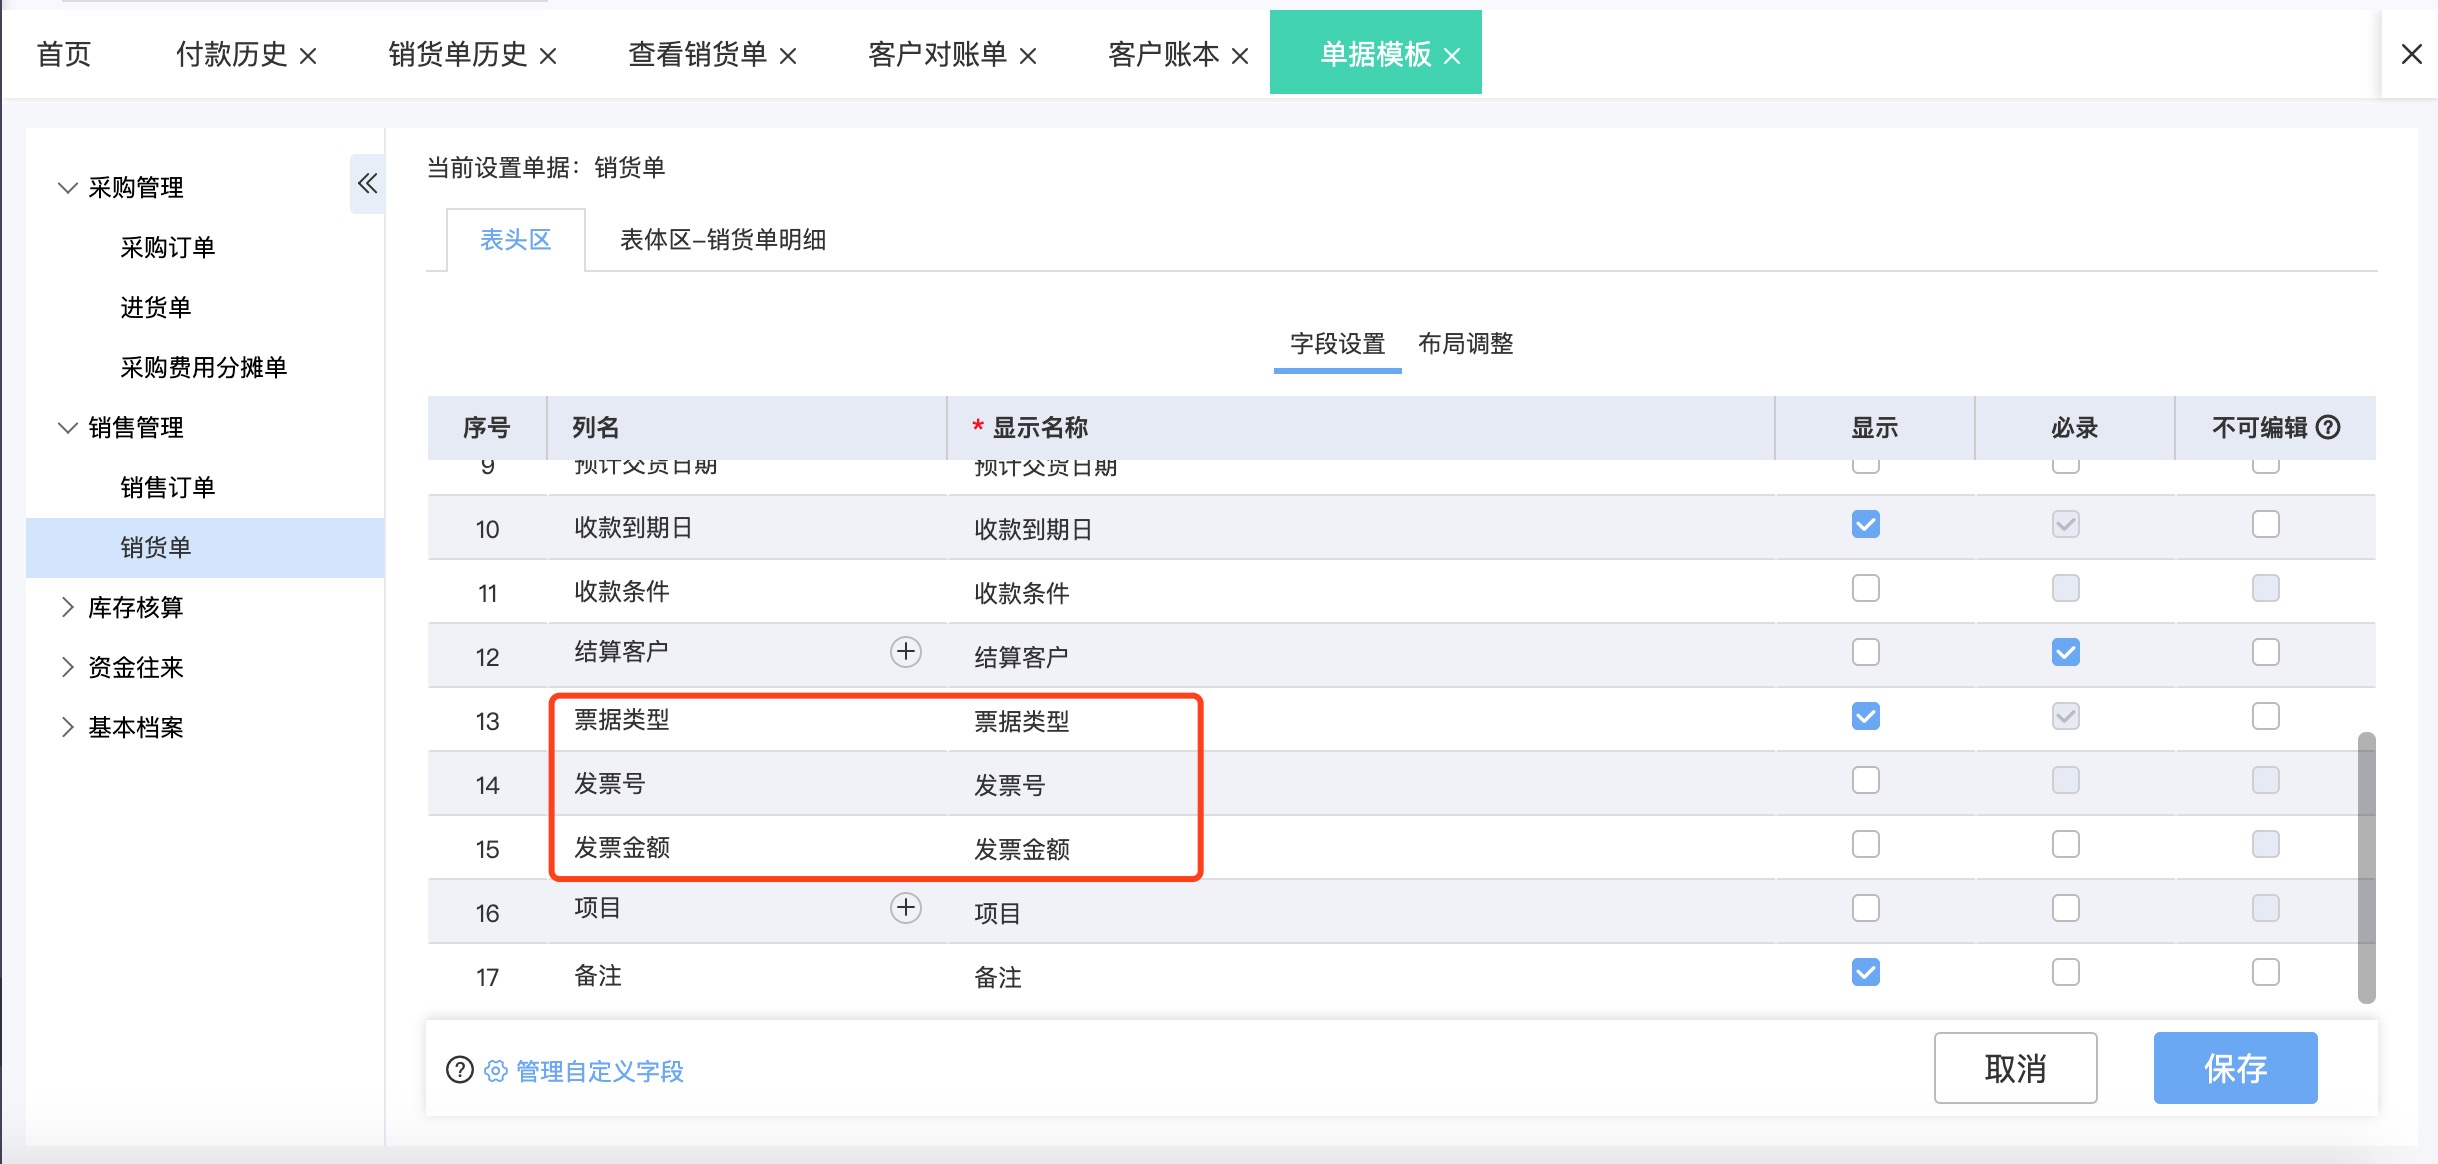This screenshot has height=1164, width=2438.
Task: Toggle 票据类型 显示 checkbox on
Action: (1866, 716)
